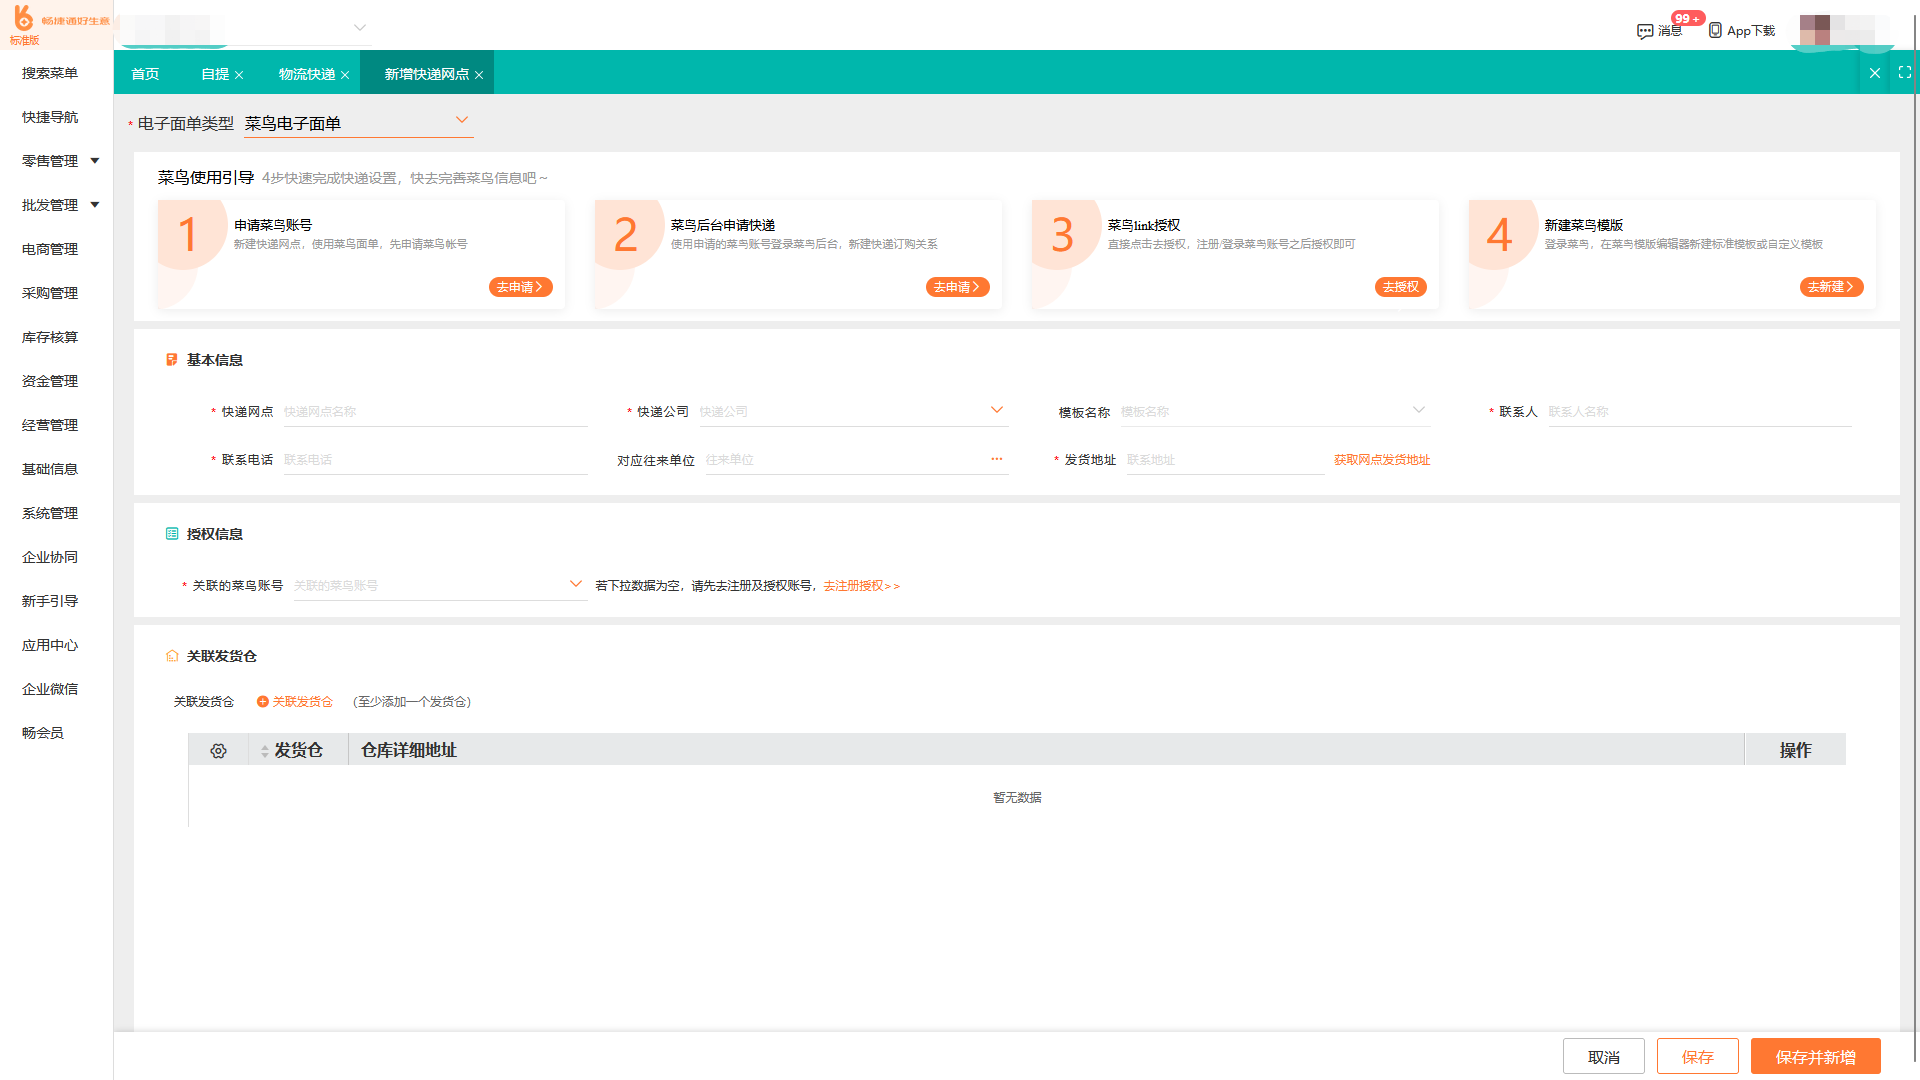Click 去注册授权 link in 授权信息

[x=858, y=584]
